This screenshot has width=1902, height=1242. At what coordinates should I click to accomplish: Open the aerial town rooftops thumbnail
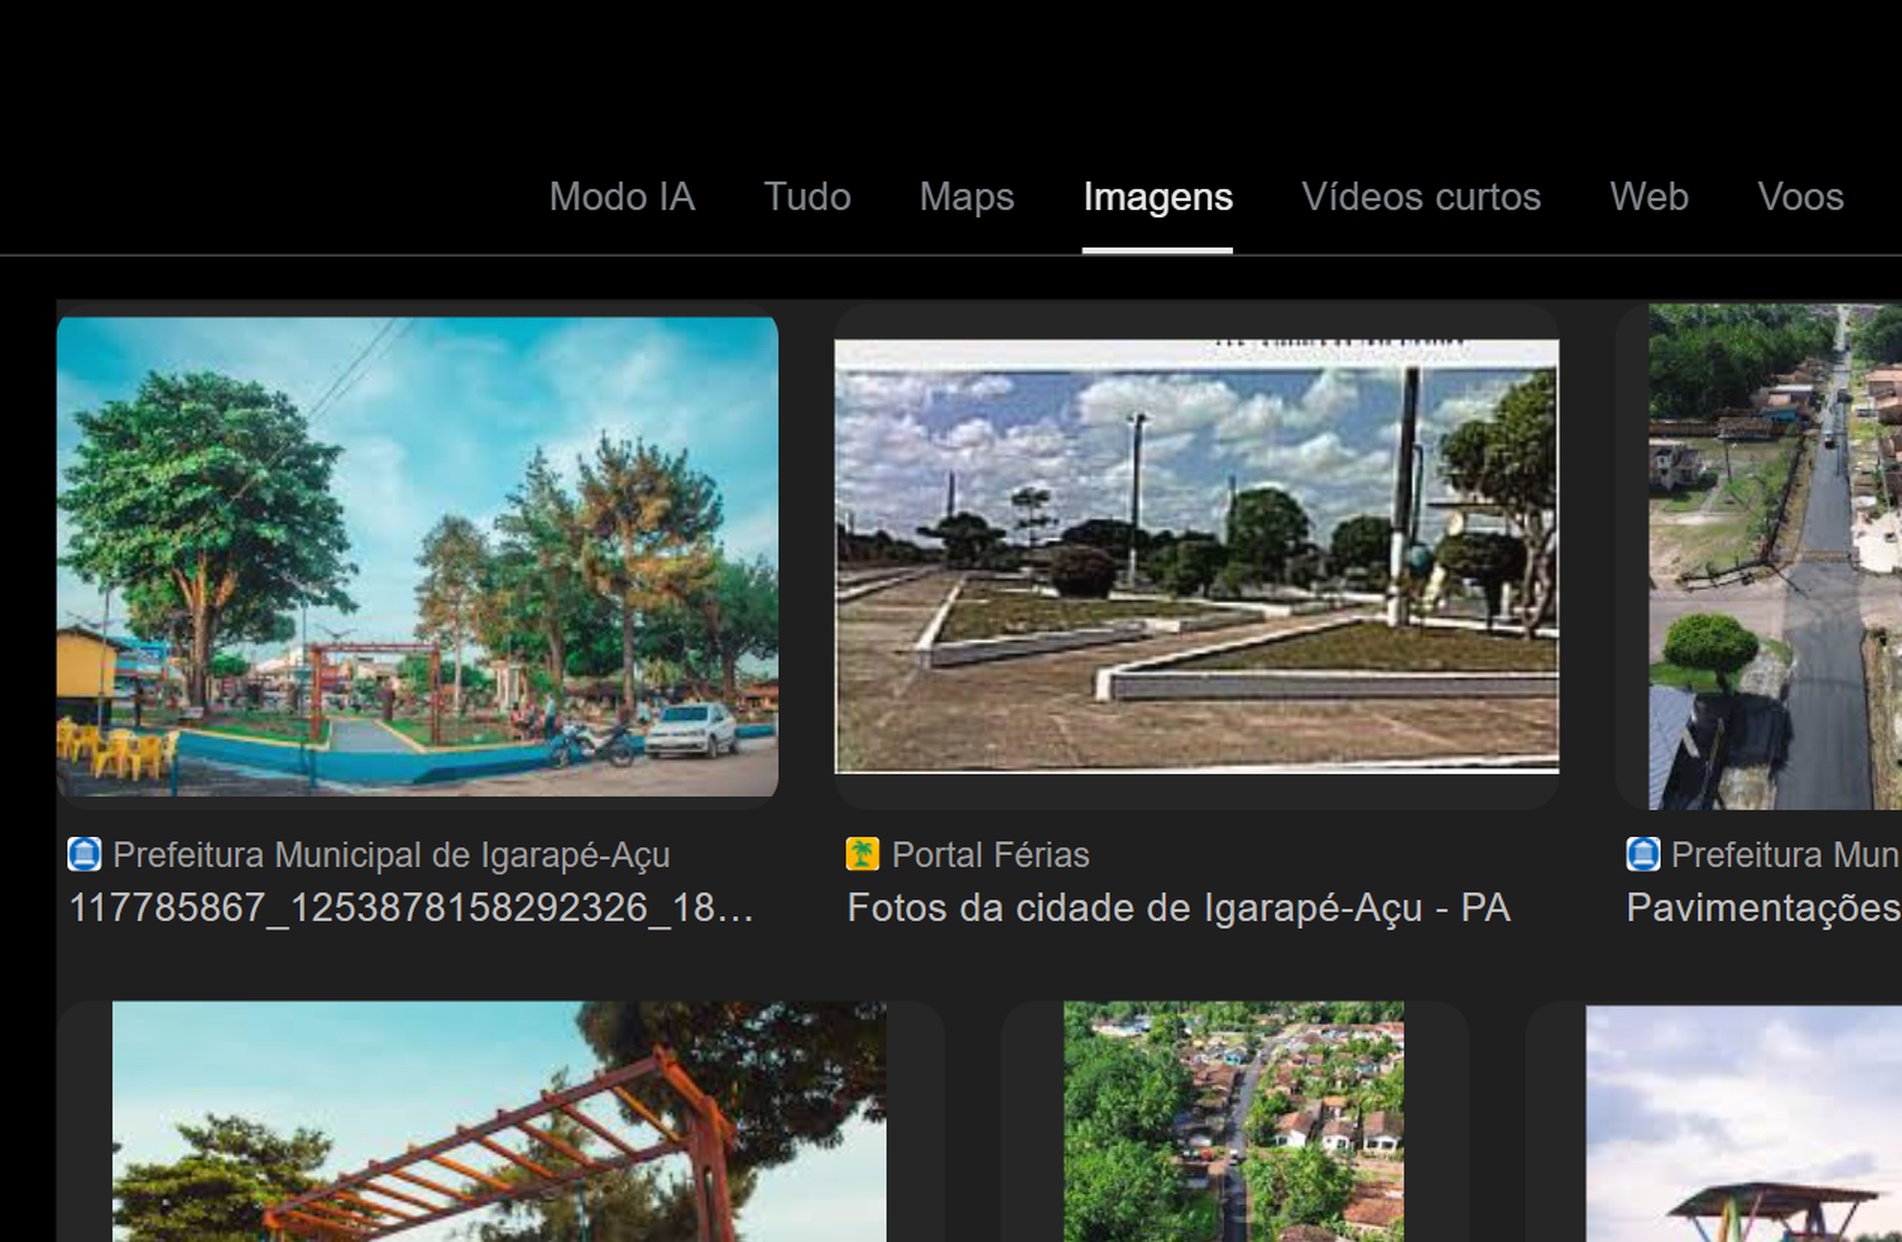pos(1233,1121)
